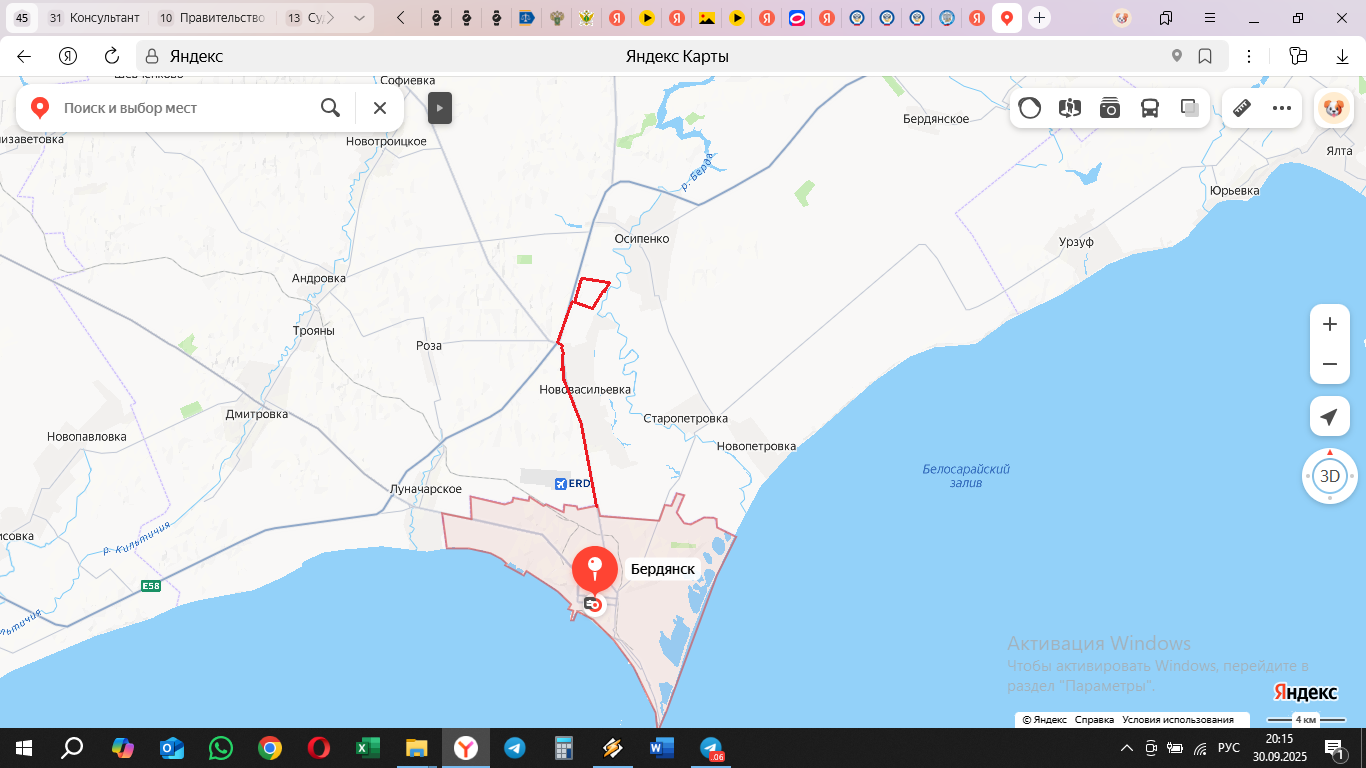Click the map photos camera icon
Image resolution: width=1366 pixels, height=768 pixels.
pyautogui.click(x=1110, y=108)
